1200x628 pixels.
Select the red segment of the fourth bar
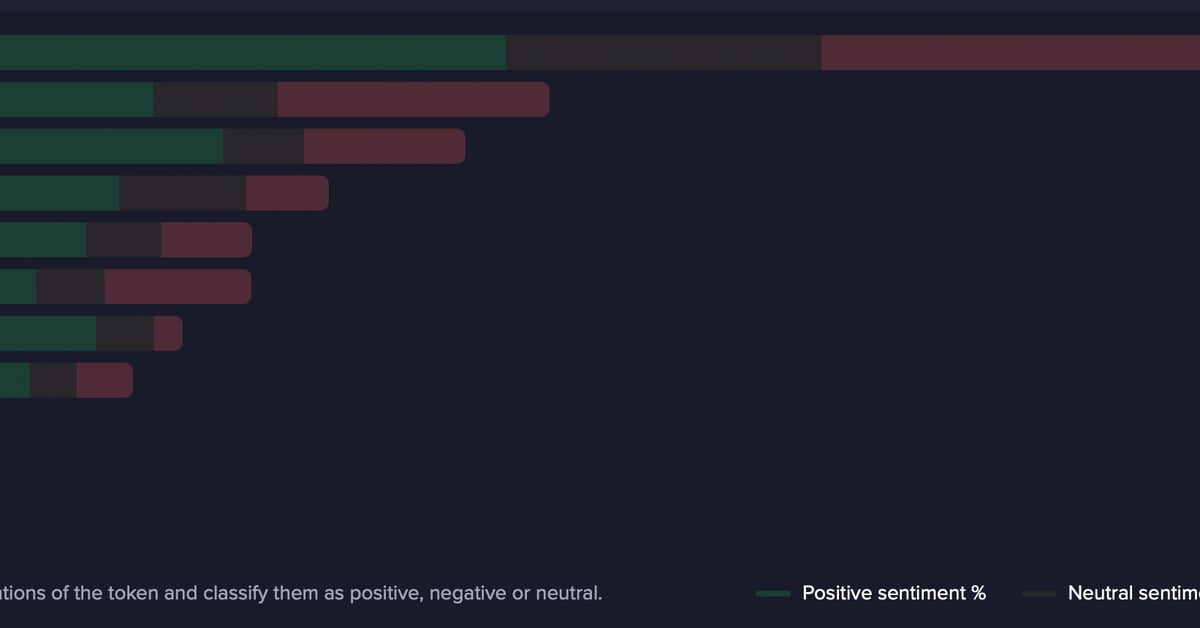tap(287, 193)
